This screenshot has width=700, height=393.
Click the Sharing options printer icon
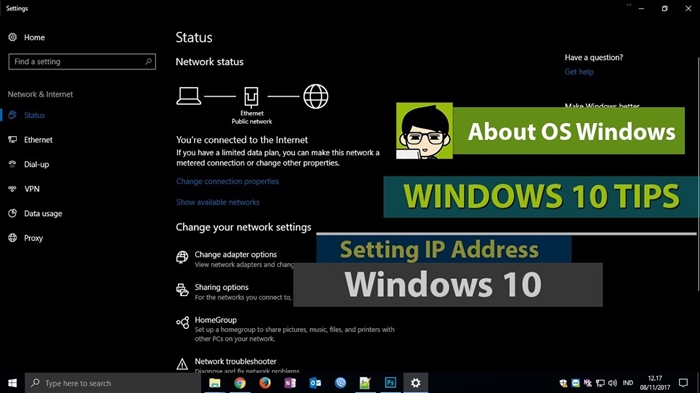point(182,290)
